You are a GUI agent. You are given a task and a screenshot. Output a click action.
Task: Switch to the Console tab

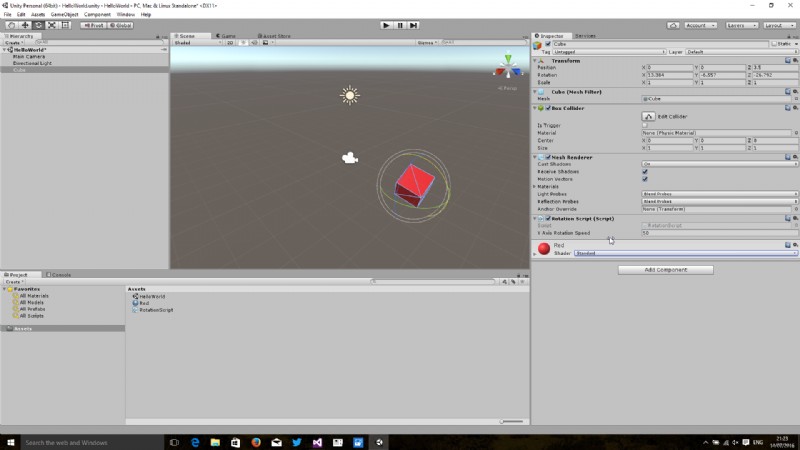click(60, 274)
